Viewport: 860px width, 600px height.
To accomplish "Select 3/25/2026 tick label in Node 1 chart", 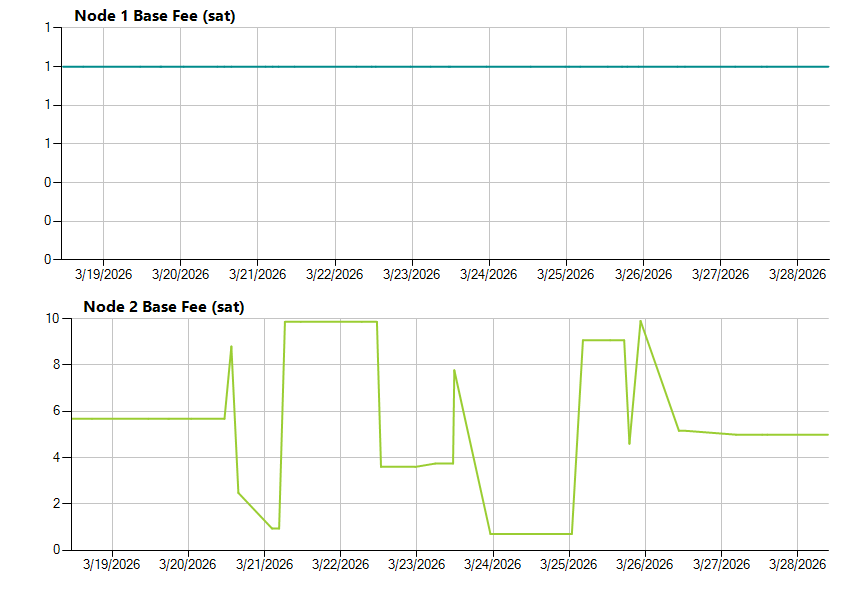I will tap(566, 274).
